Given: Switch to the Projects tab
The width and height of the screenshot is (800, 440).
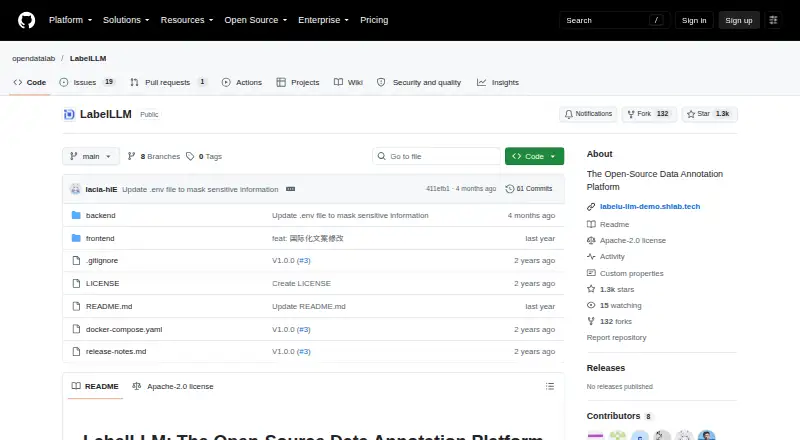Looking at the screenshot, I should pyautogui.click(x=298, y=83).
